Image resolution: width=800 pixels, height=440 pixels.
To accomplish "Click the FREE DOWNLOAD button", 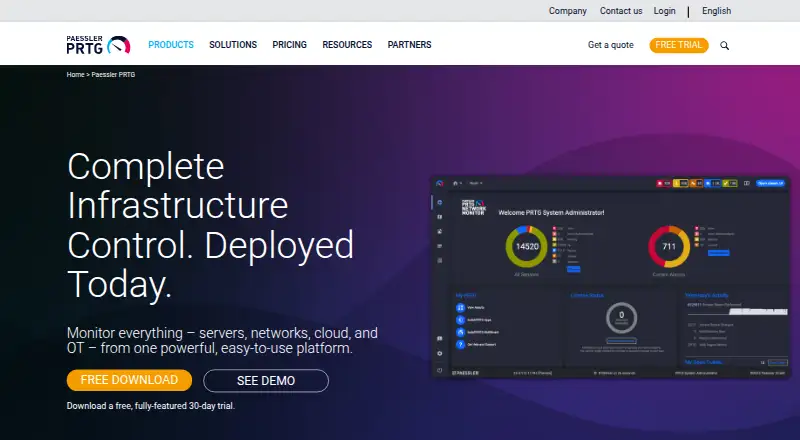I will coord(129,380).
